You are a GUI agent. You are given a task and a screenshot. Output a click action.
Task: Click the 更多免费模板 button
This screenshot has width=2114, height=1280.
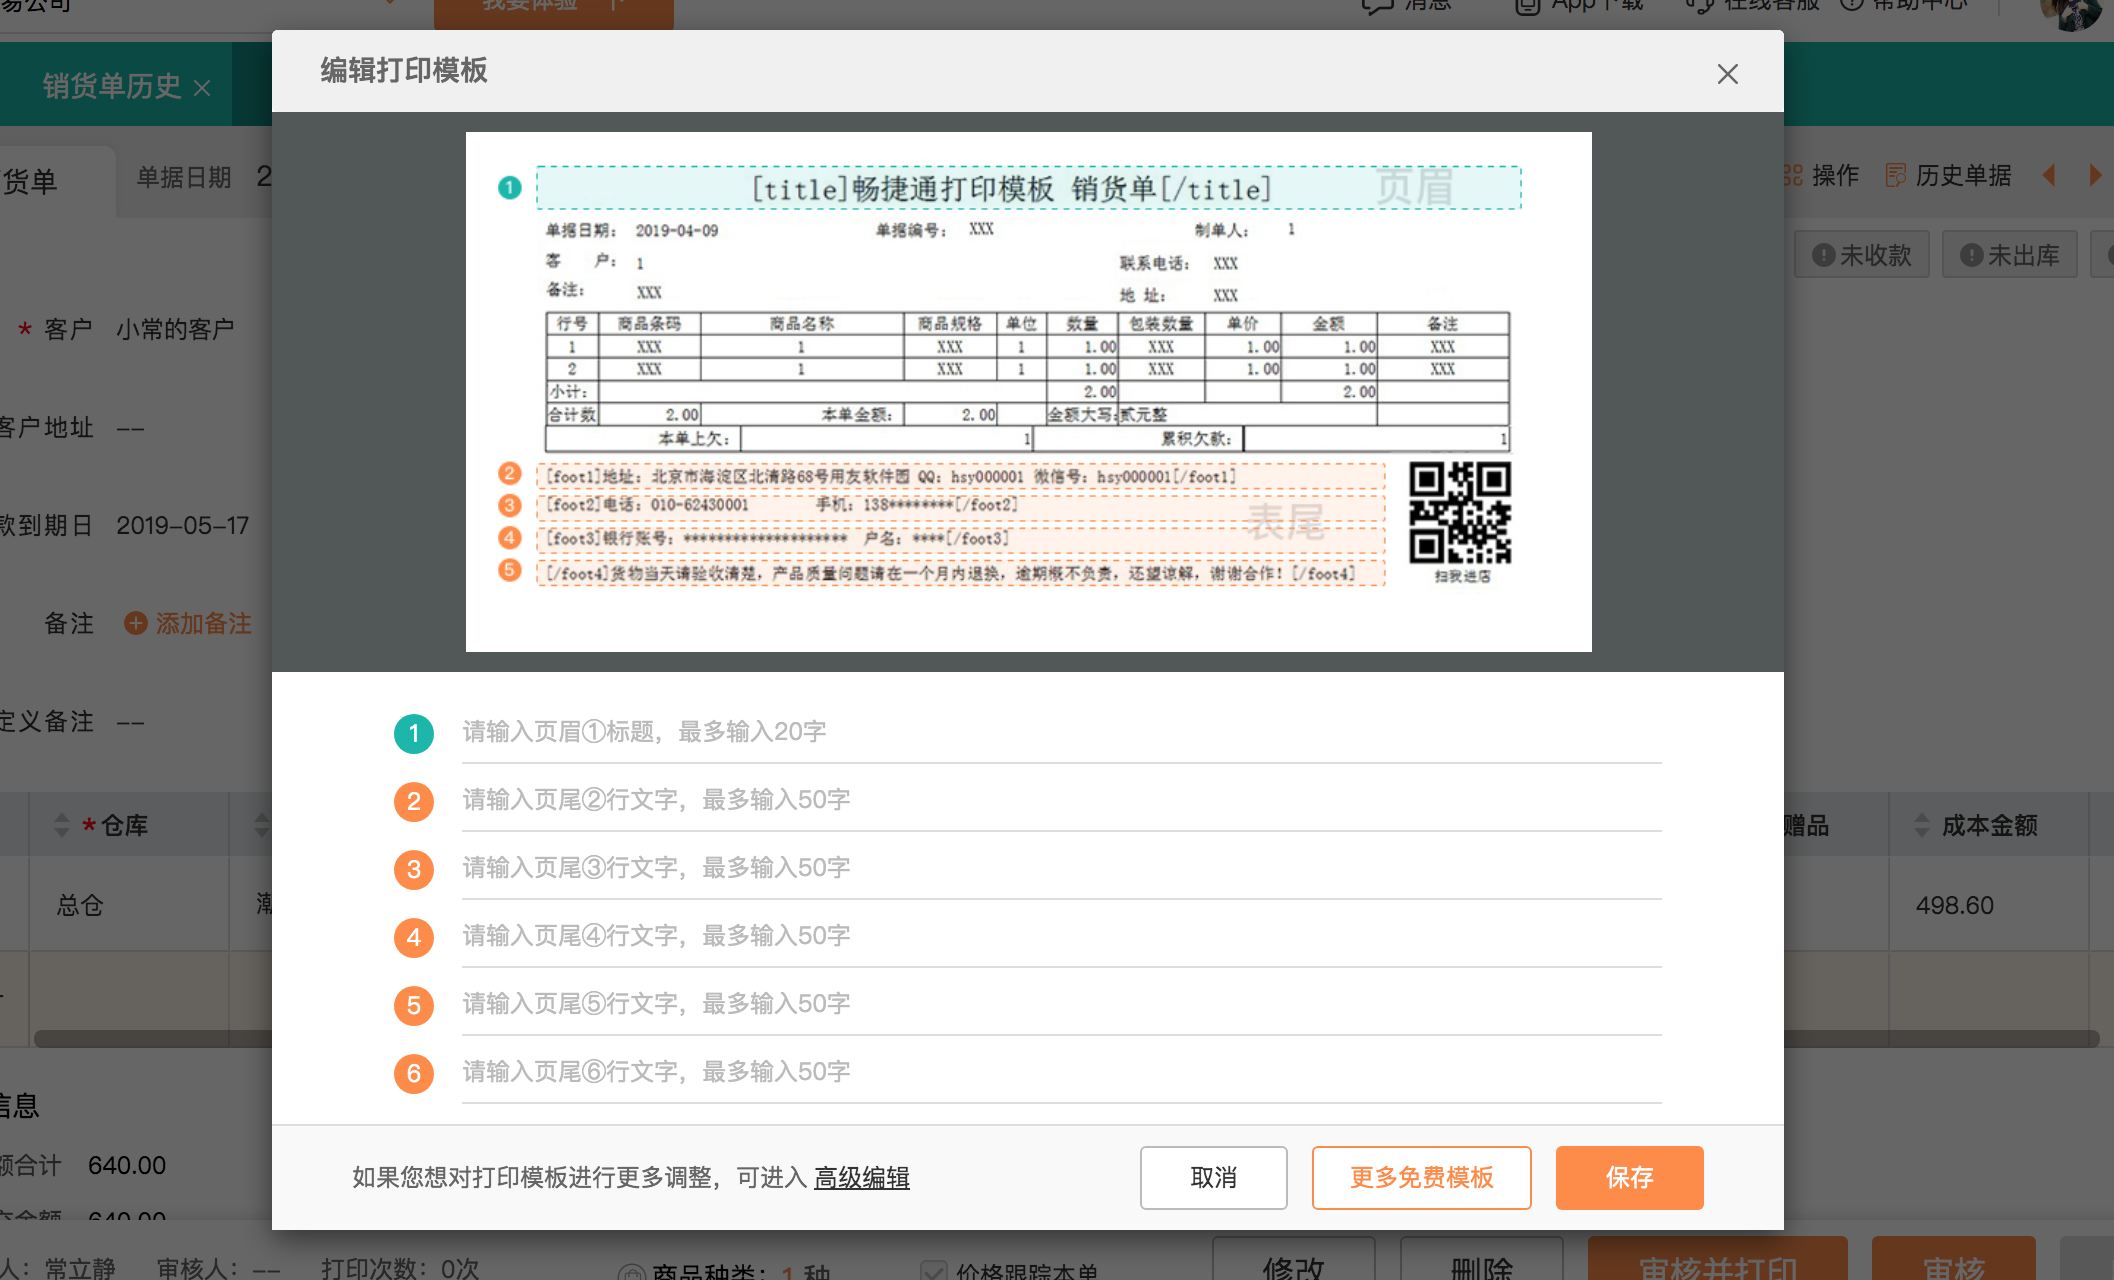[x=1418, y=1176]
